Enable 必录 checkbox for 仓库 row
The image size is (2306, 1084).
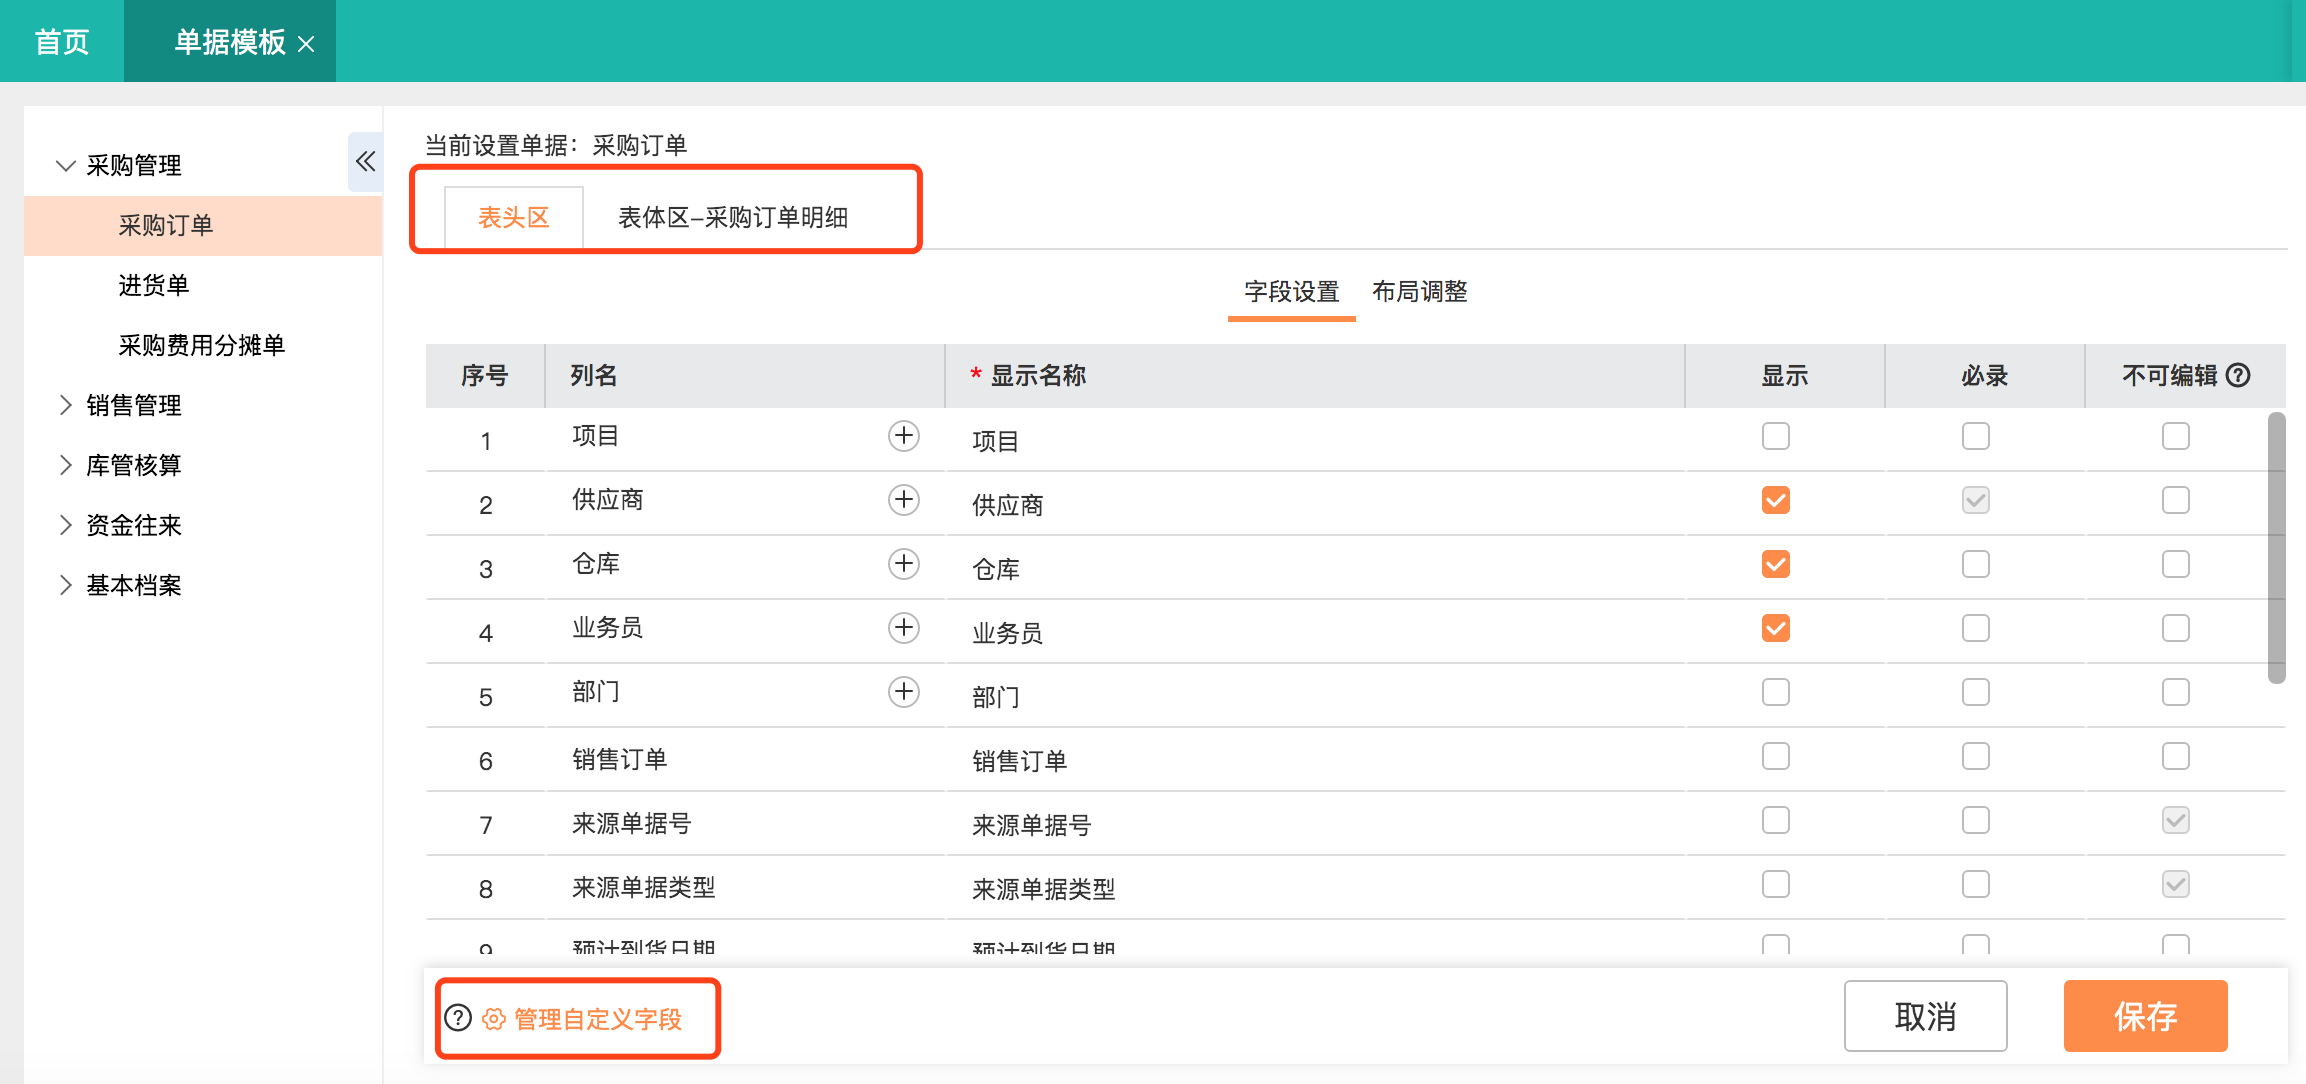[x=1975, y=565]
